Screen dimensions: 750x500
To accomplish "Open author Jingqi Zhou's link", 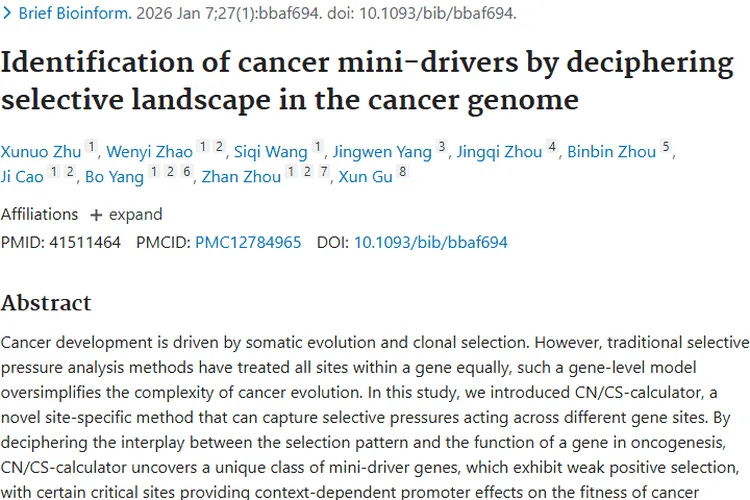I will pos(499,152).
